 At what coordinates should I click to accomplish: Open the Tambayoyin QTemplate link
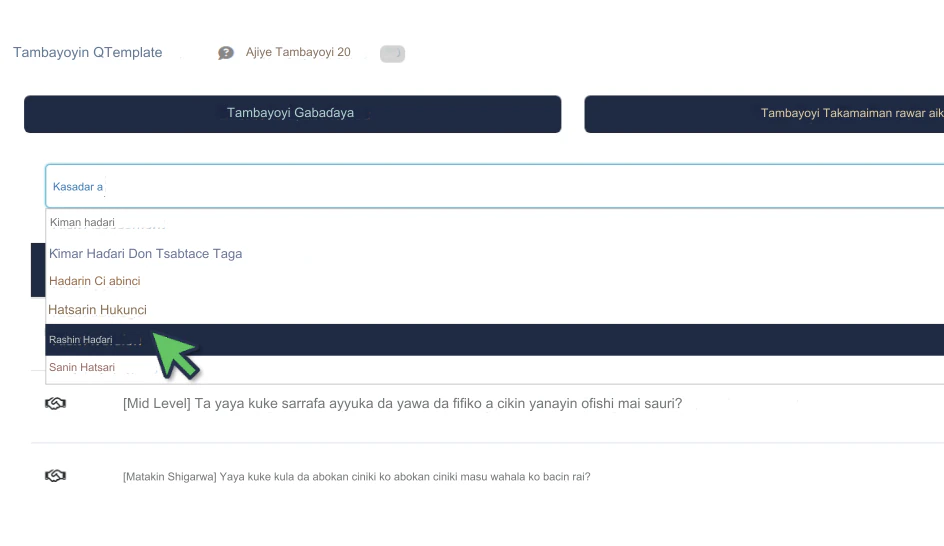[x=88, y=52]
